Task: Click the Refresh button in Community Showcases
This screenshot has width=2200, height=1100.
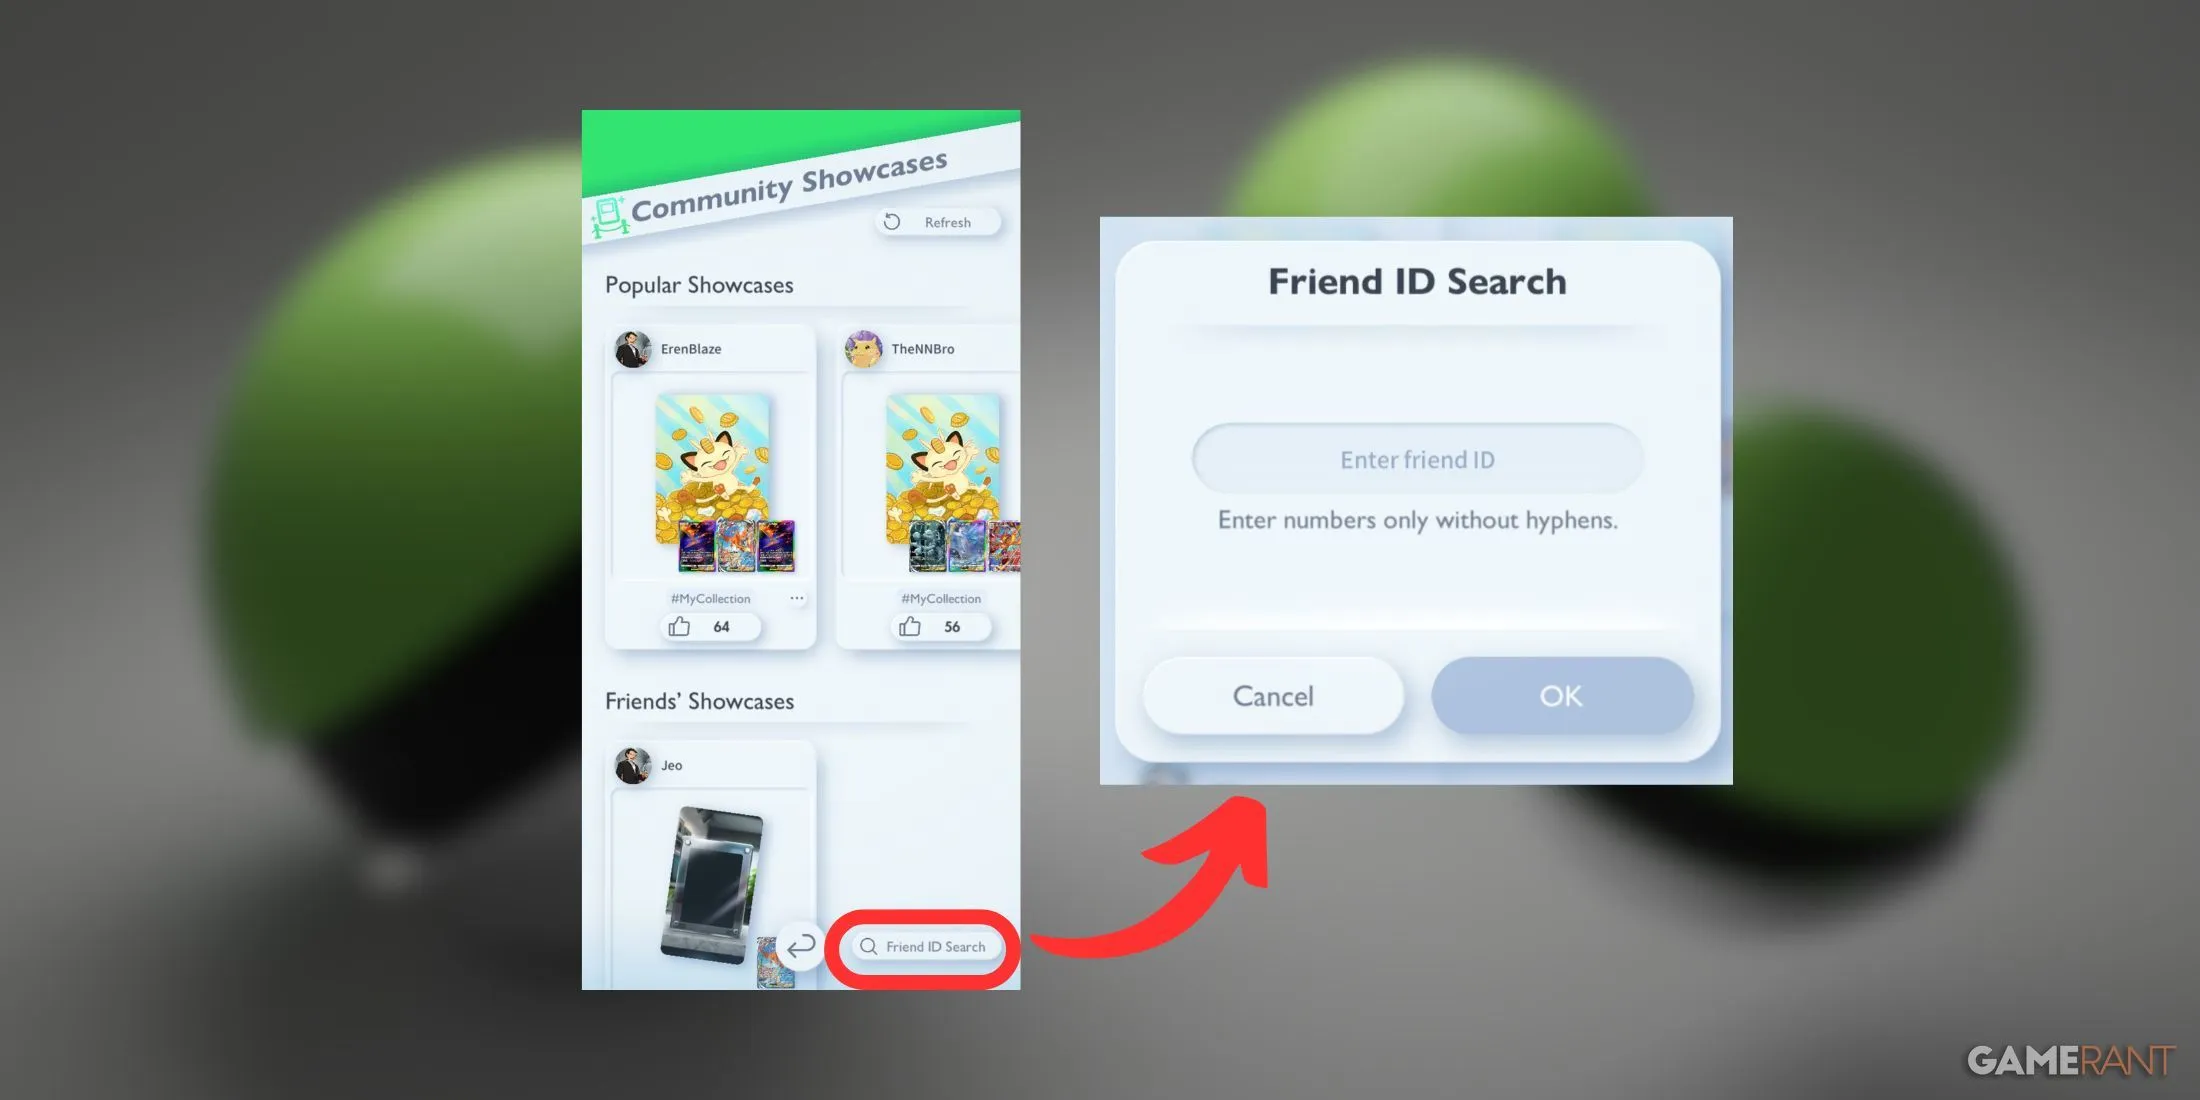Action: tap(933, 220)
